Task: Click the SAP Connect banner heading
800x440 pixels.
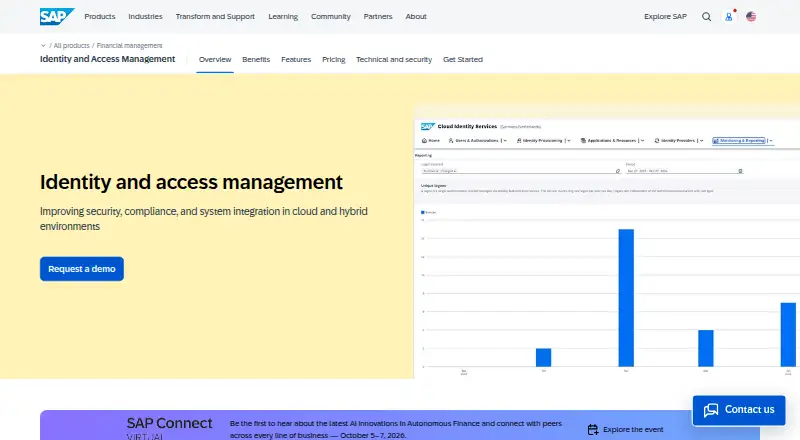Action: [169, 423]
